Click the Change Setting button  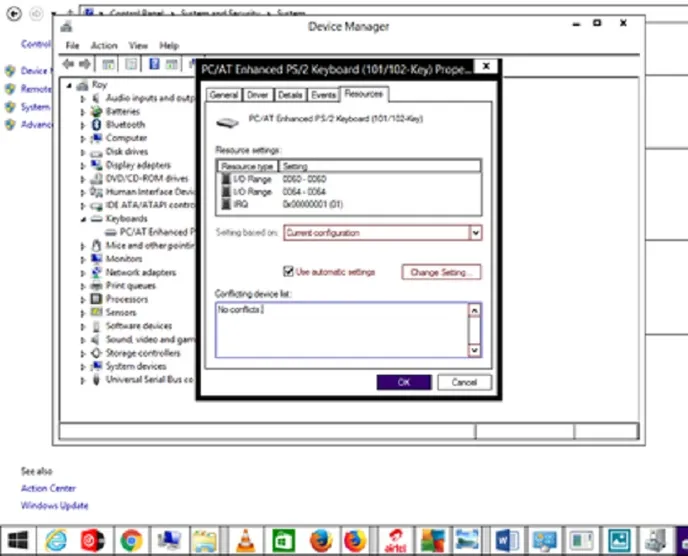pyautogui.click(x=442, y=272)
